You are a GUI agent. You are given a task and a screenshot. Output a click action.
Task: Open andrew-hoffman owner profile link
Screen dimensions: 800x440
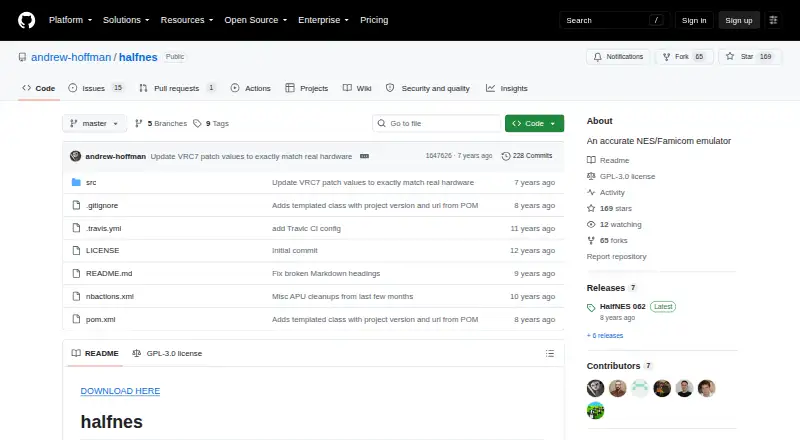click(x=71, y=57)
